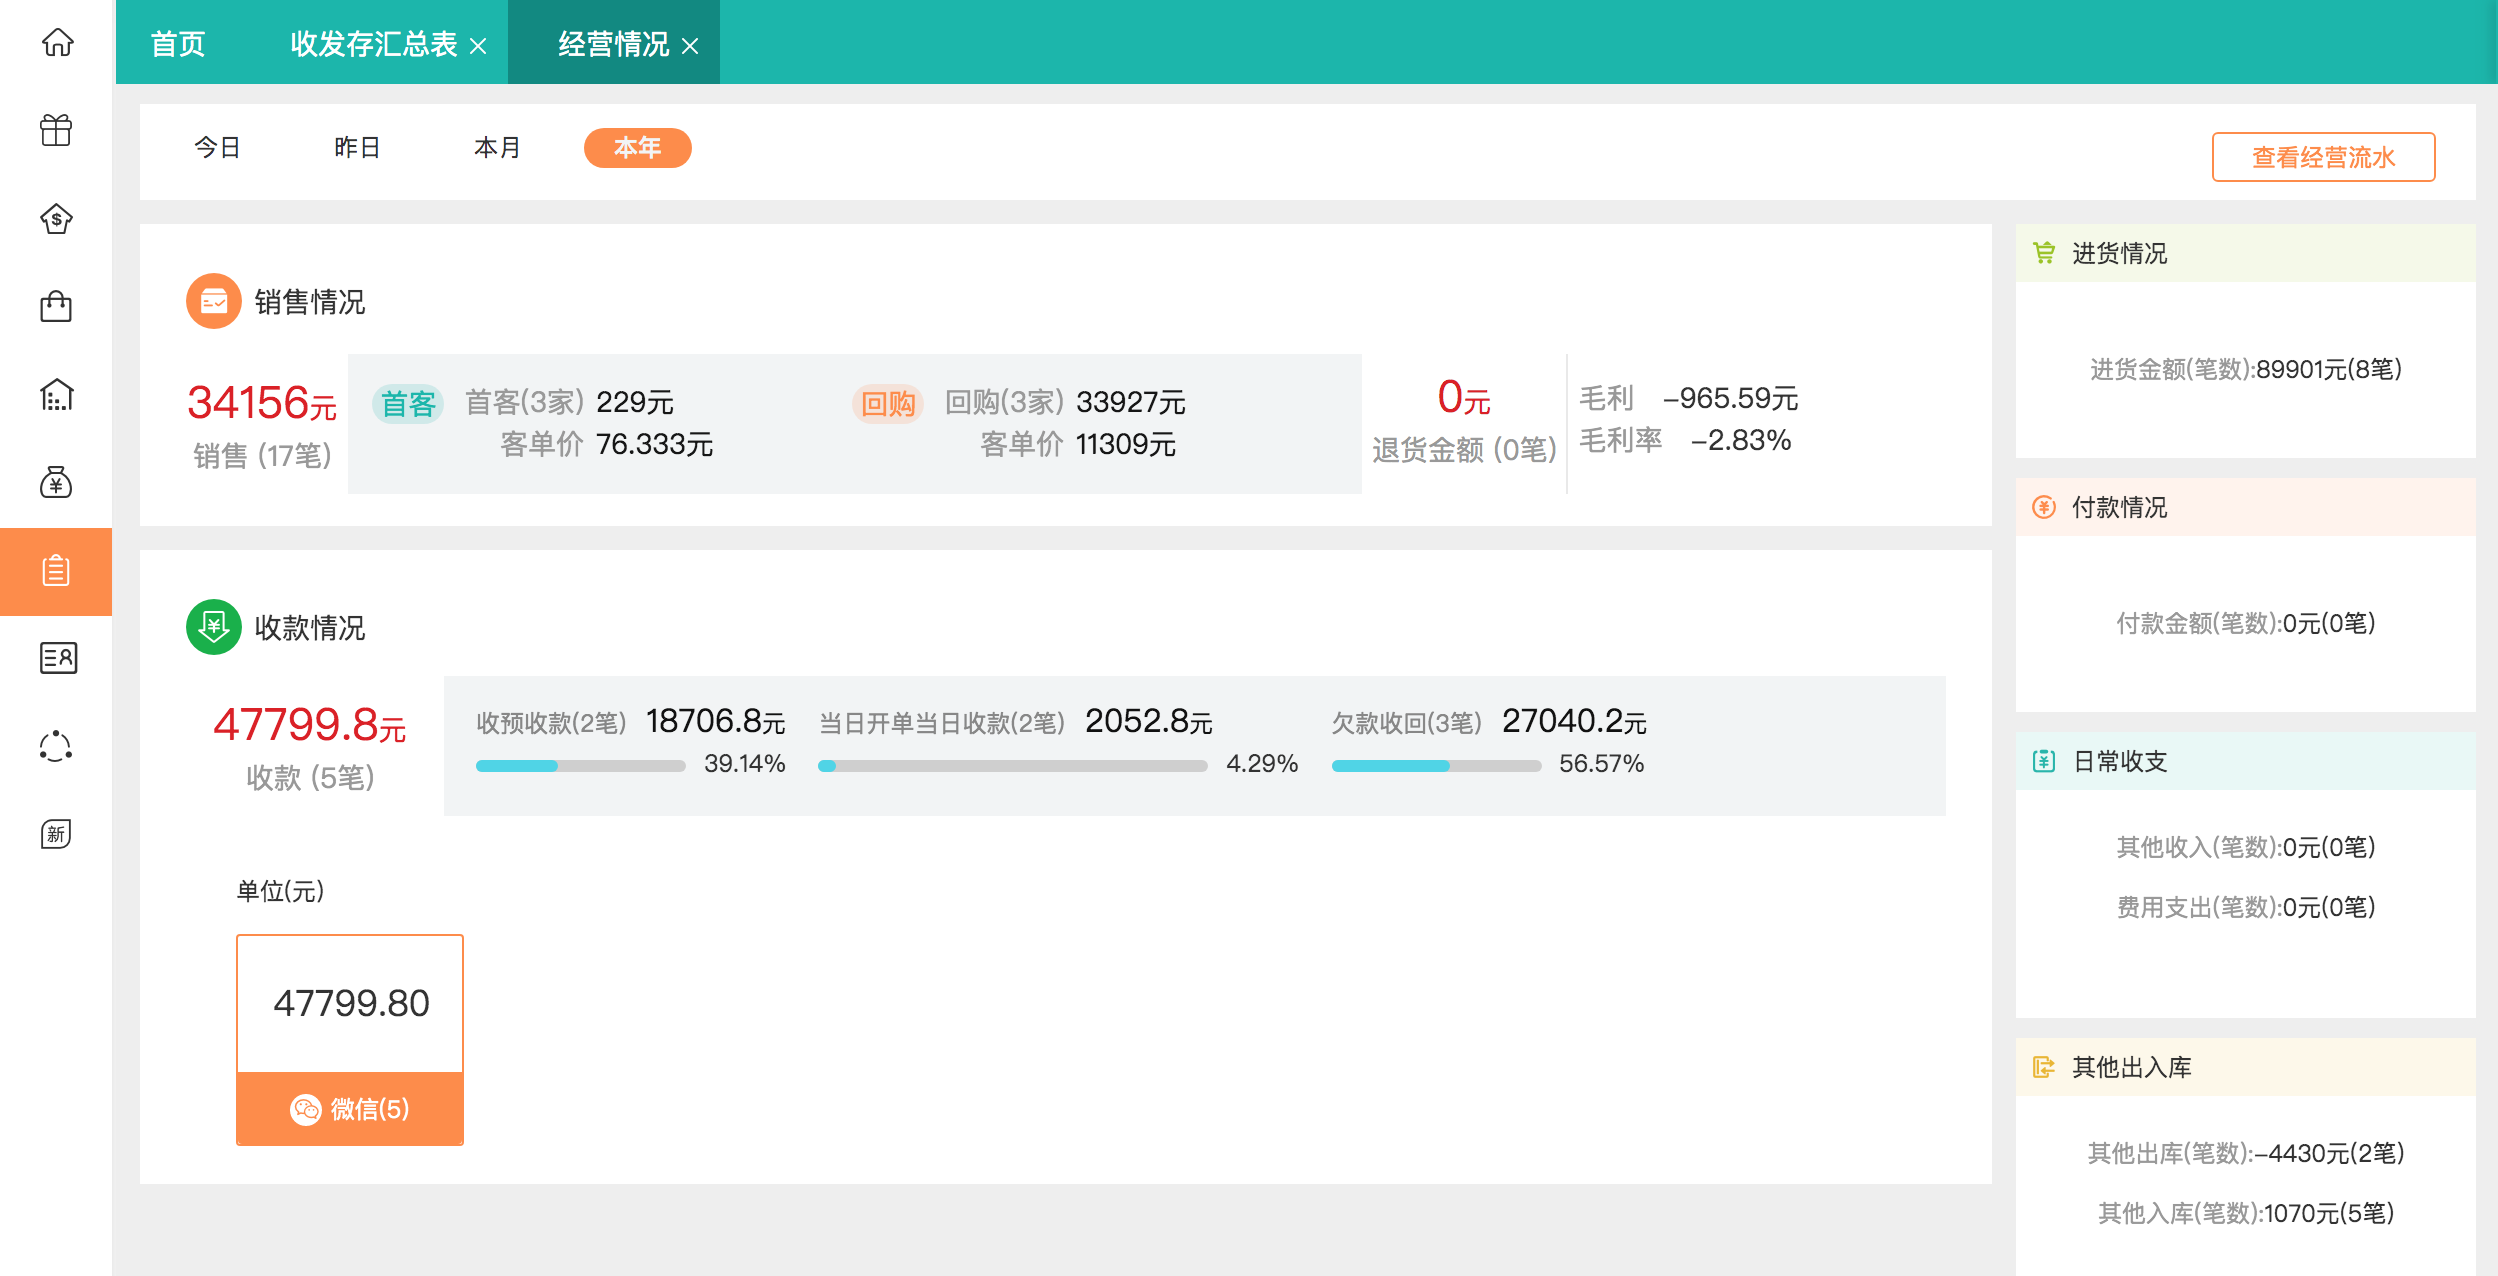Click the sync/refresh sidebar icon
This screenshot has height=1276, width=2498.
pyautogui.click(x=55, y=747)
